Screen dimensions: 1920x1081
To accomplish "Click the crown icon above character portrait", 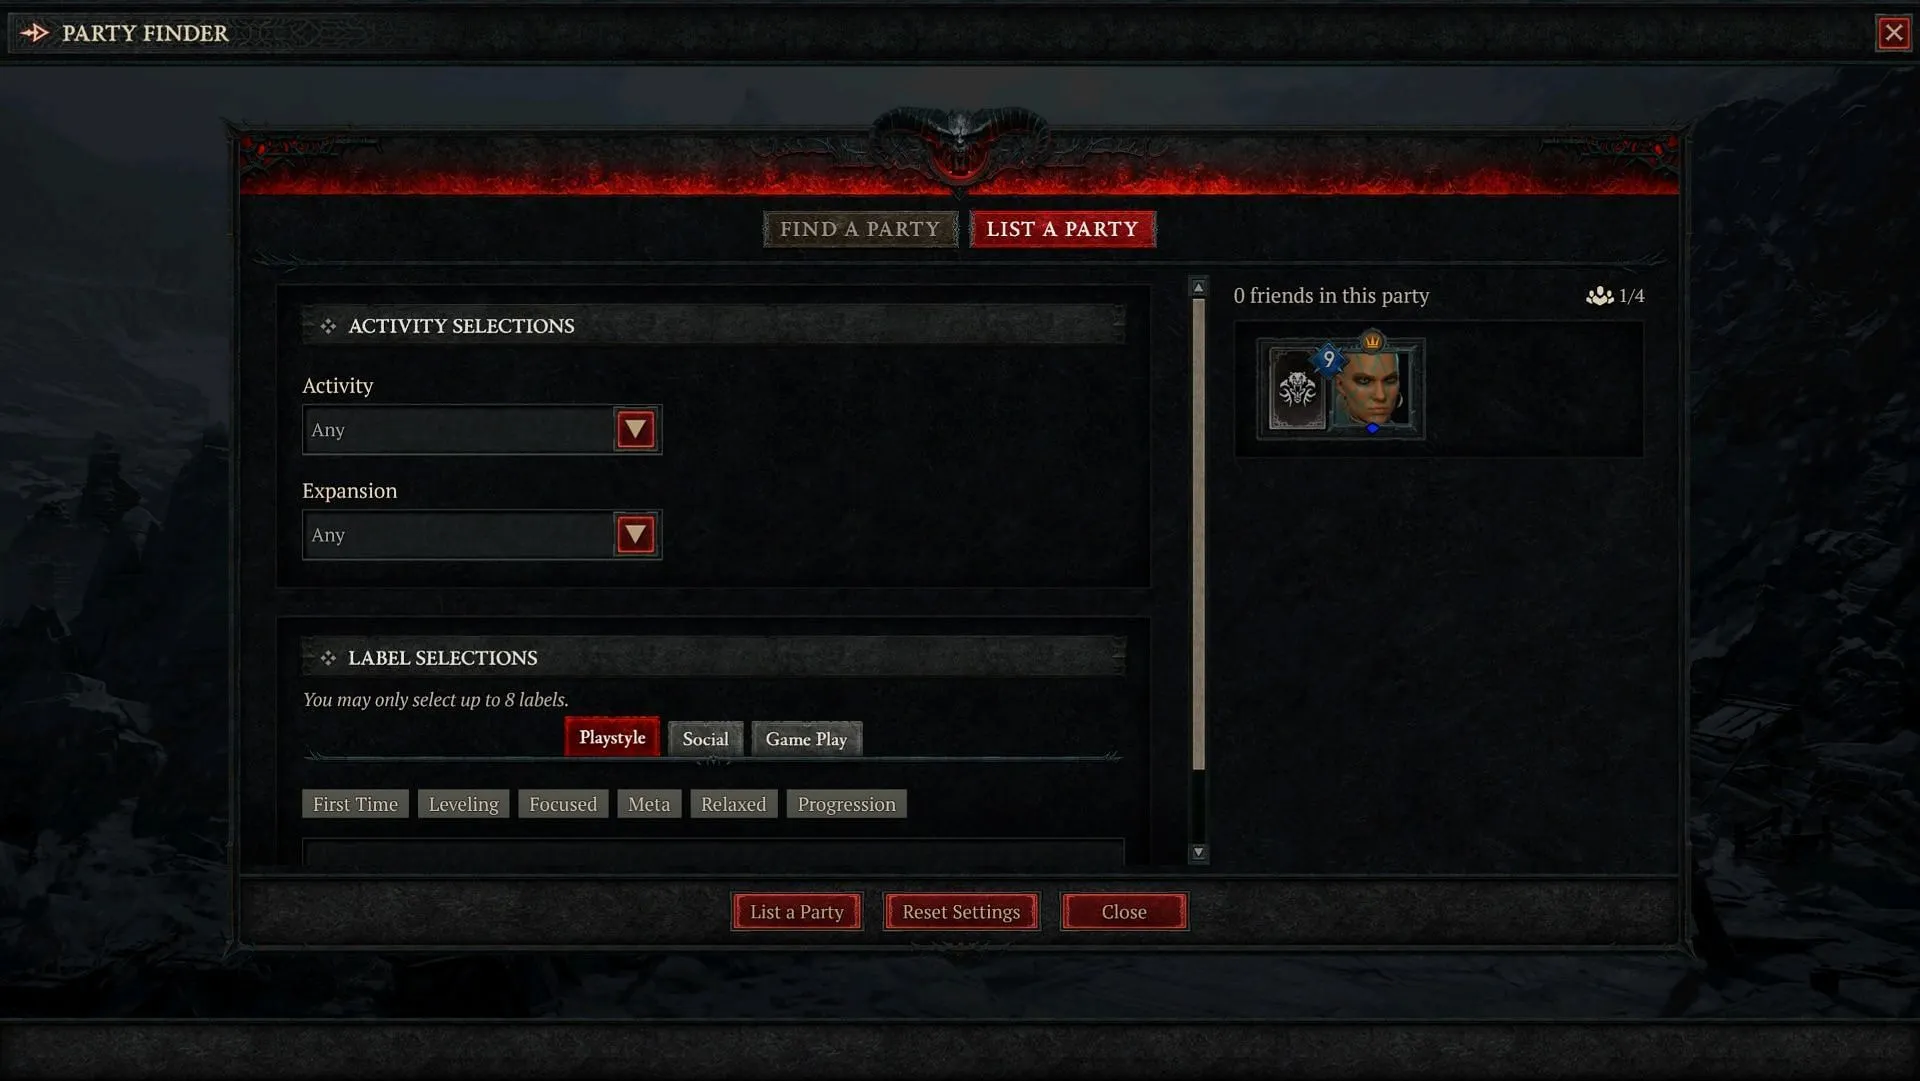I will pos(1375,340).
